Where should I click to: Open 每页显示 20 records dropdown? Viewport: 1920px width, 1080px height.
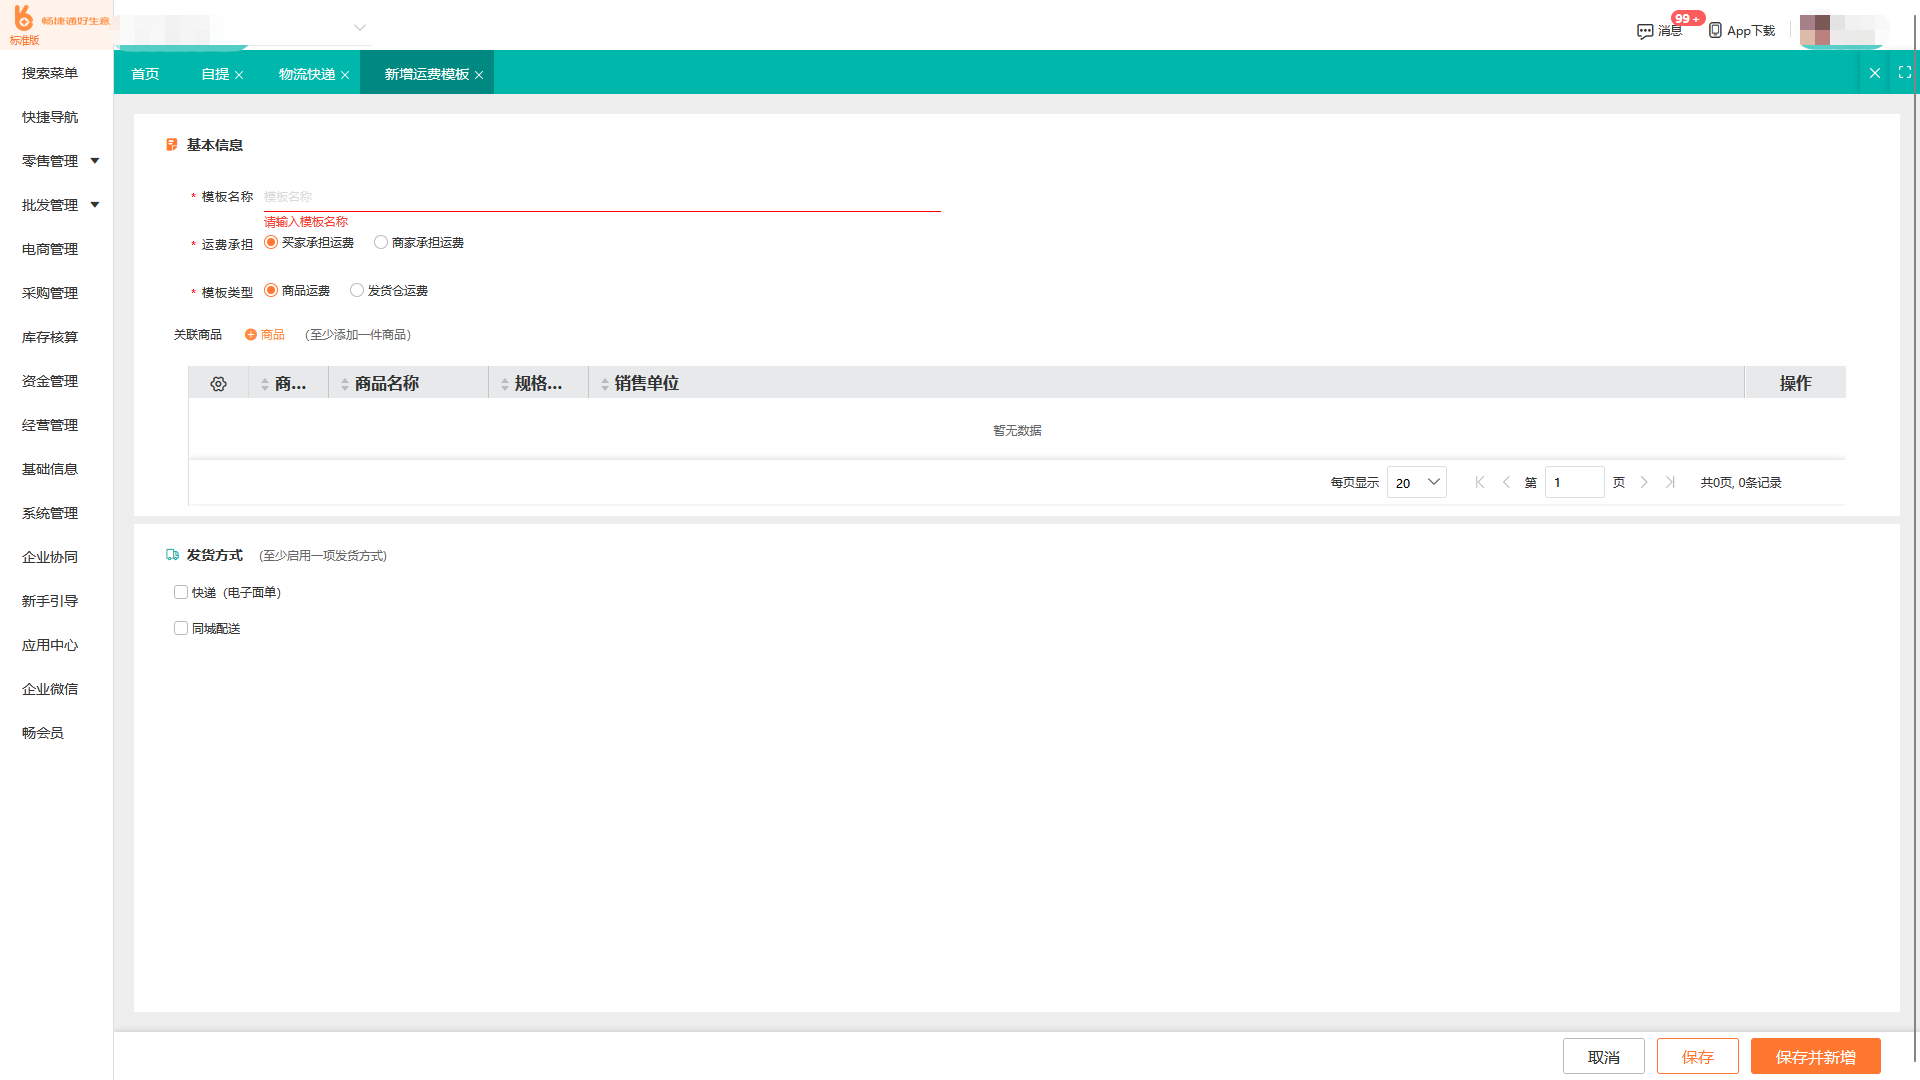(x=1418, y=481)
